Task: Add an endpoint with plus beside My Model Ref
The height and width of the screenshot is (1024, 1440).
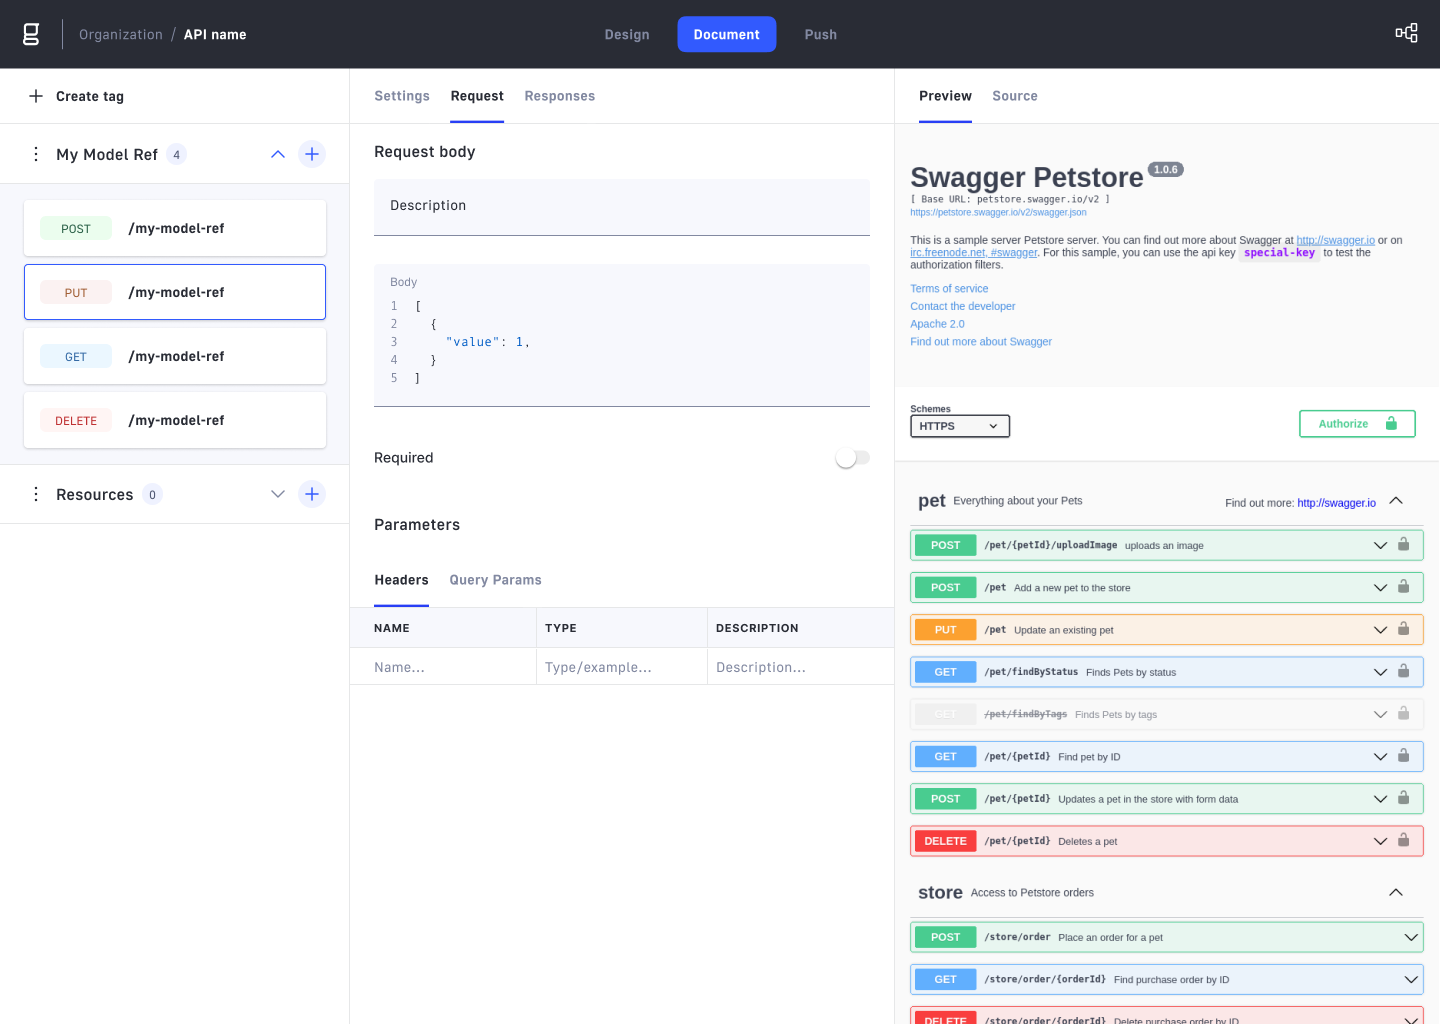Action: click(x=311, y=154)
